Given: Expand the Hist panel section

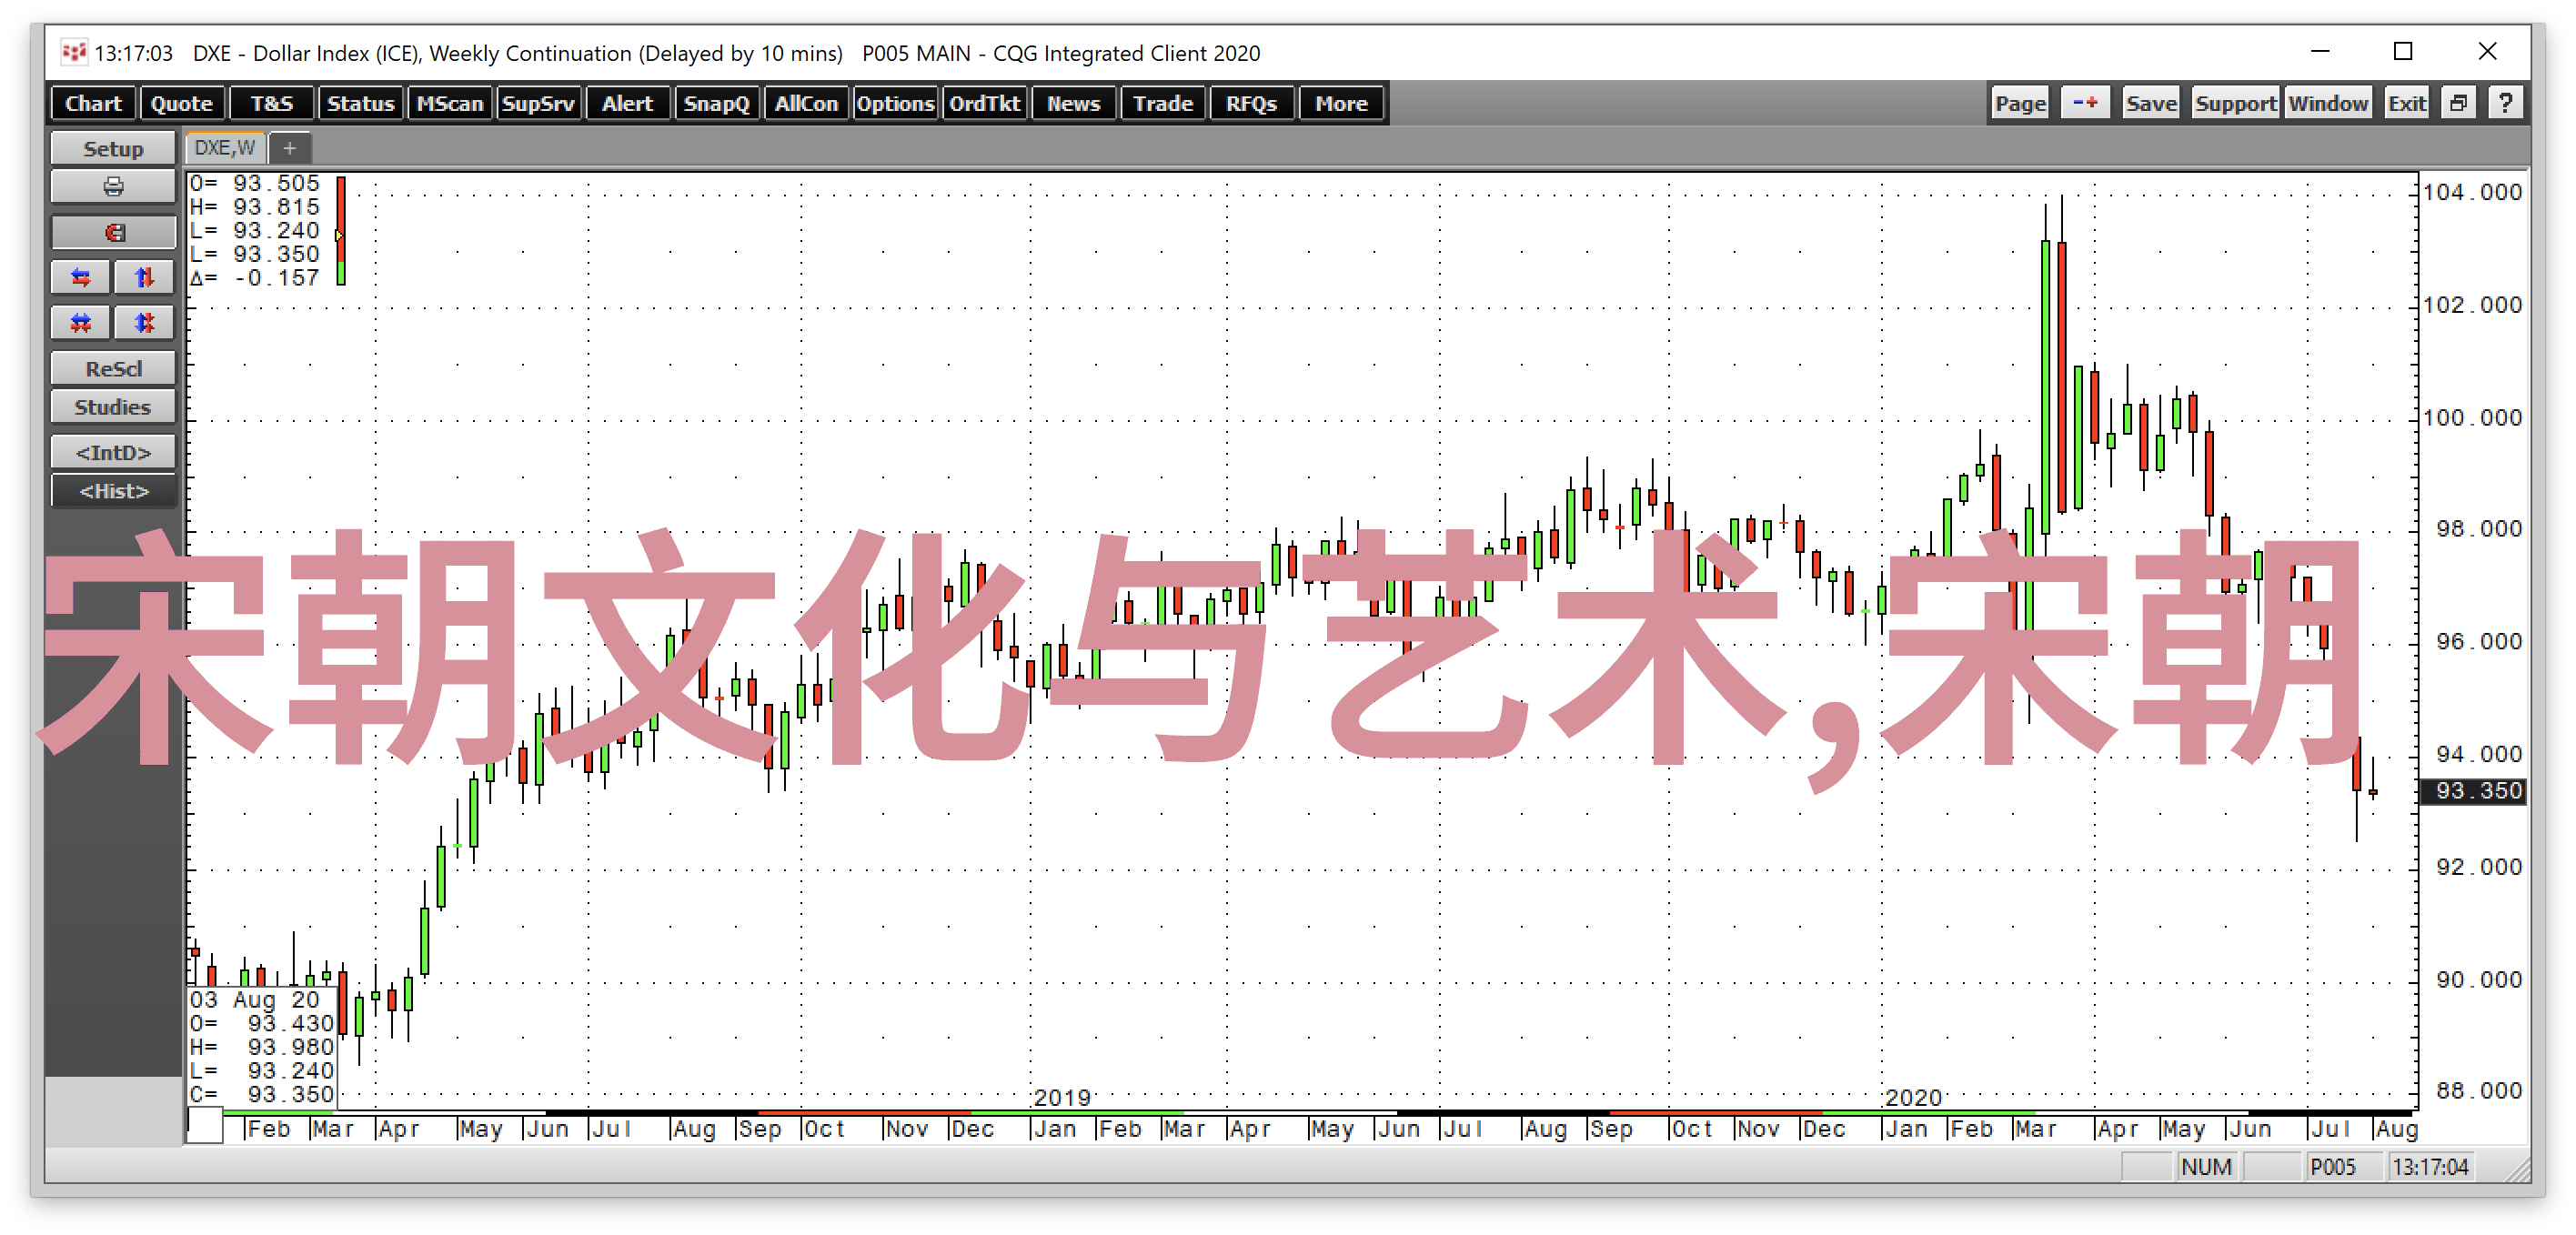Looking at the screenshot, I should coord(110,491).
